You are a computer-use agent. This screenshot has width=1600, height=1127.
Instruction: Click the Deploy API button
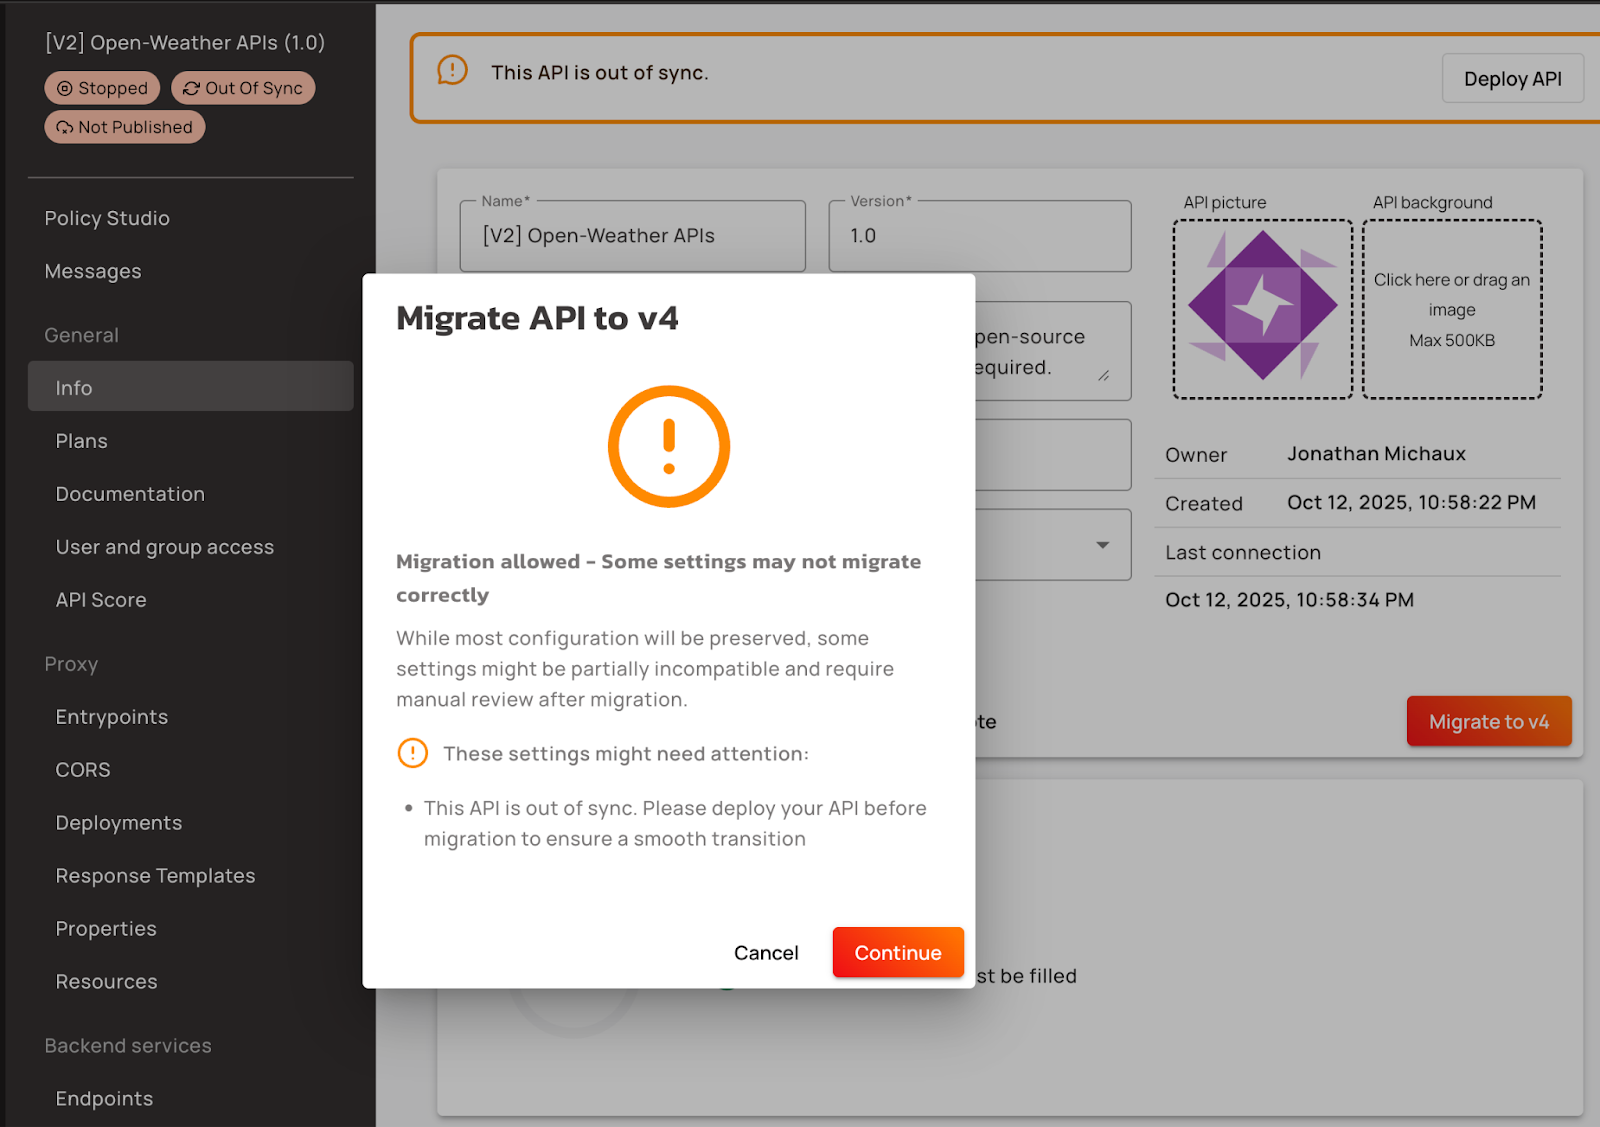(x=1512, y=79)
